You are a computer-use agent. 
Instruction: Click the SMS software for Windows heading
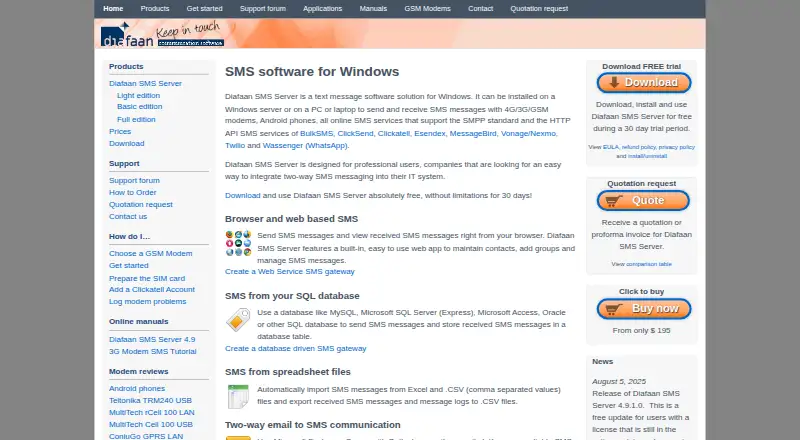coord(312,71)
